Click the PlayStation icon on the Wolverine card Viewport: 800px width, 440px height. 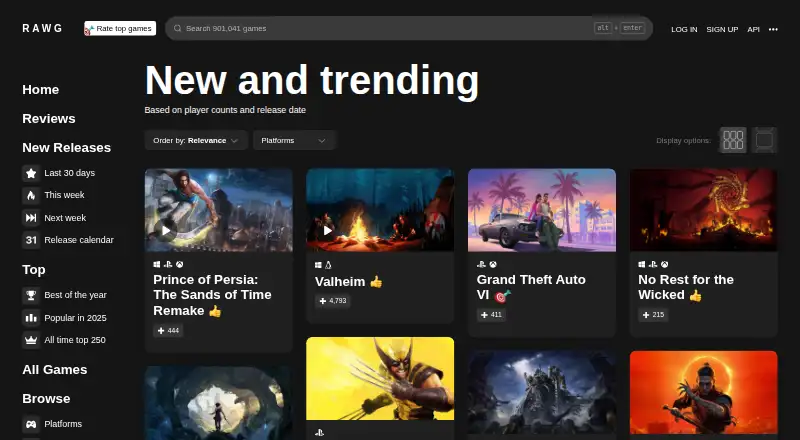point(319,432)
